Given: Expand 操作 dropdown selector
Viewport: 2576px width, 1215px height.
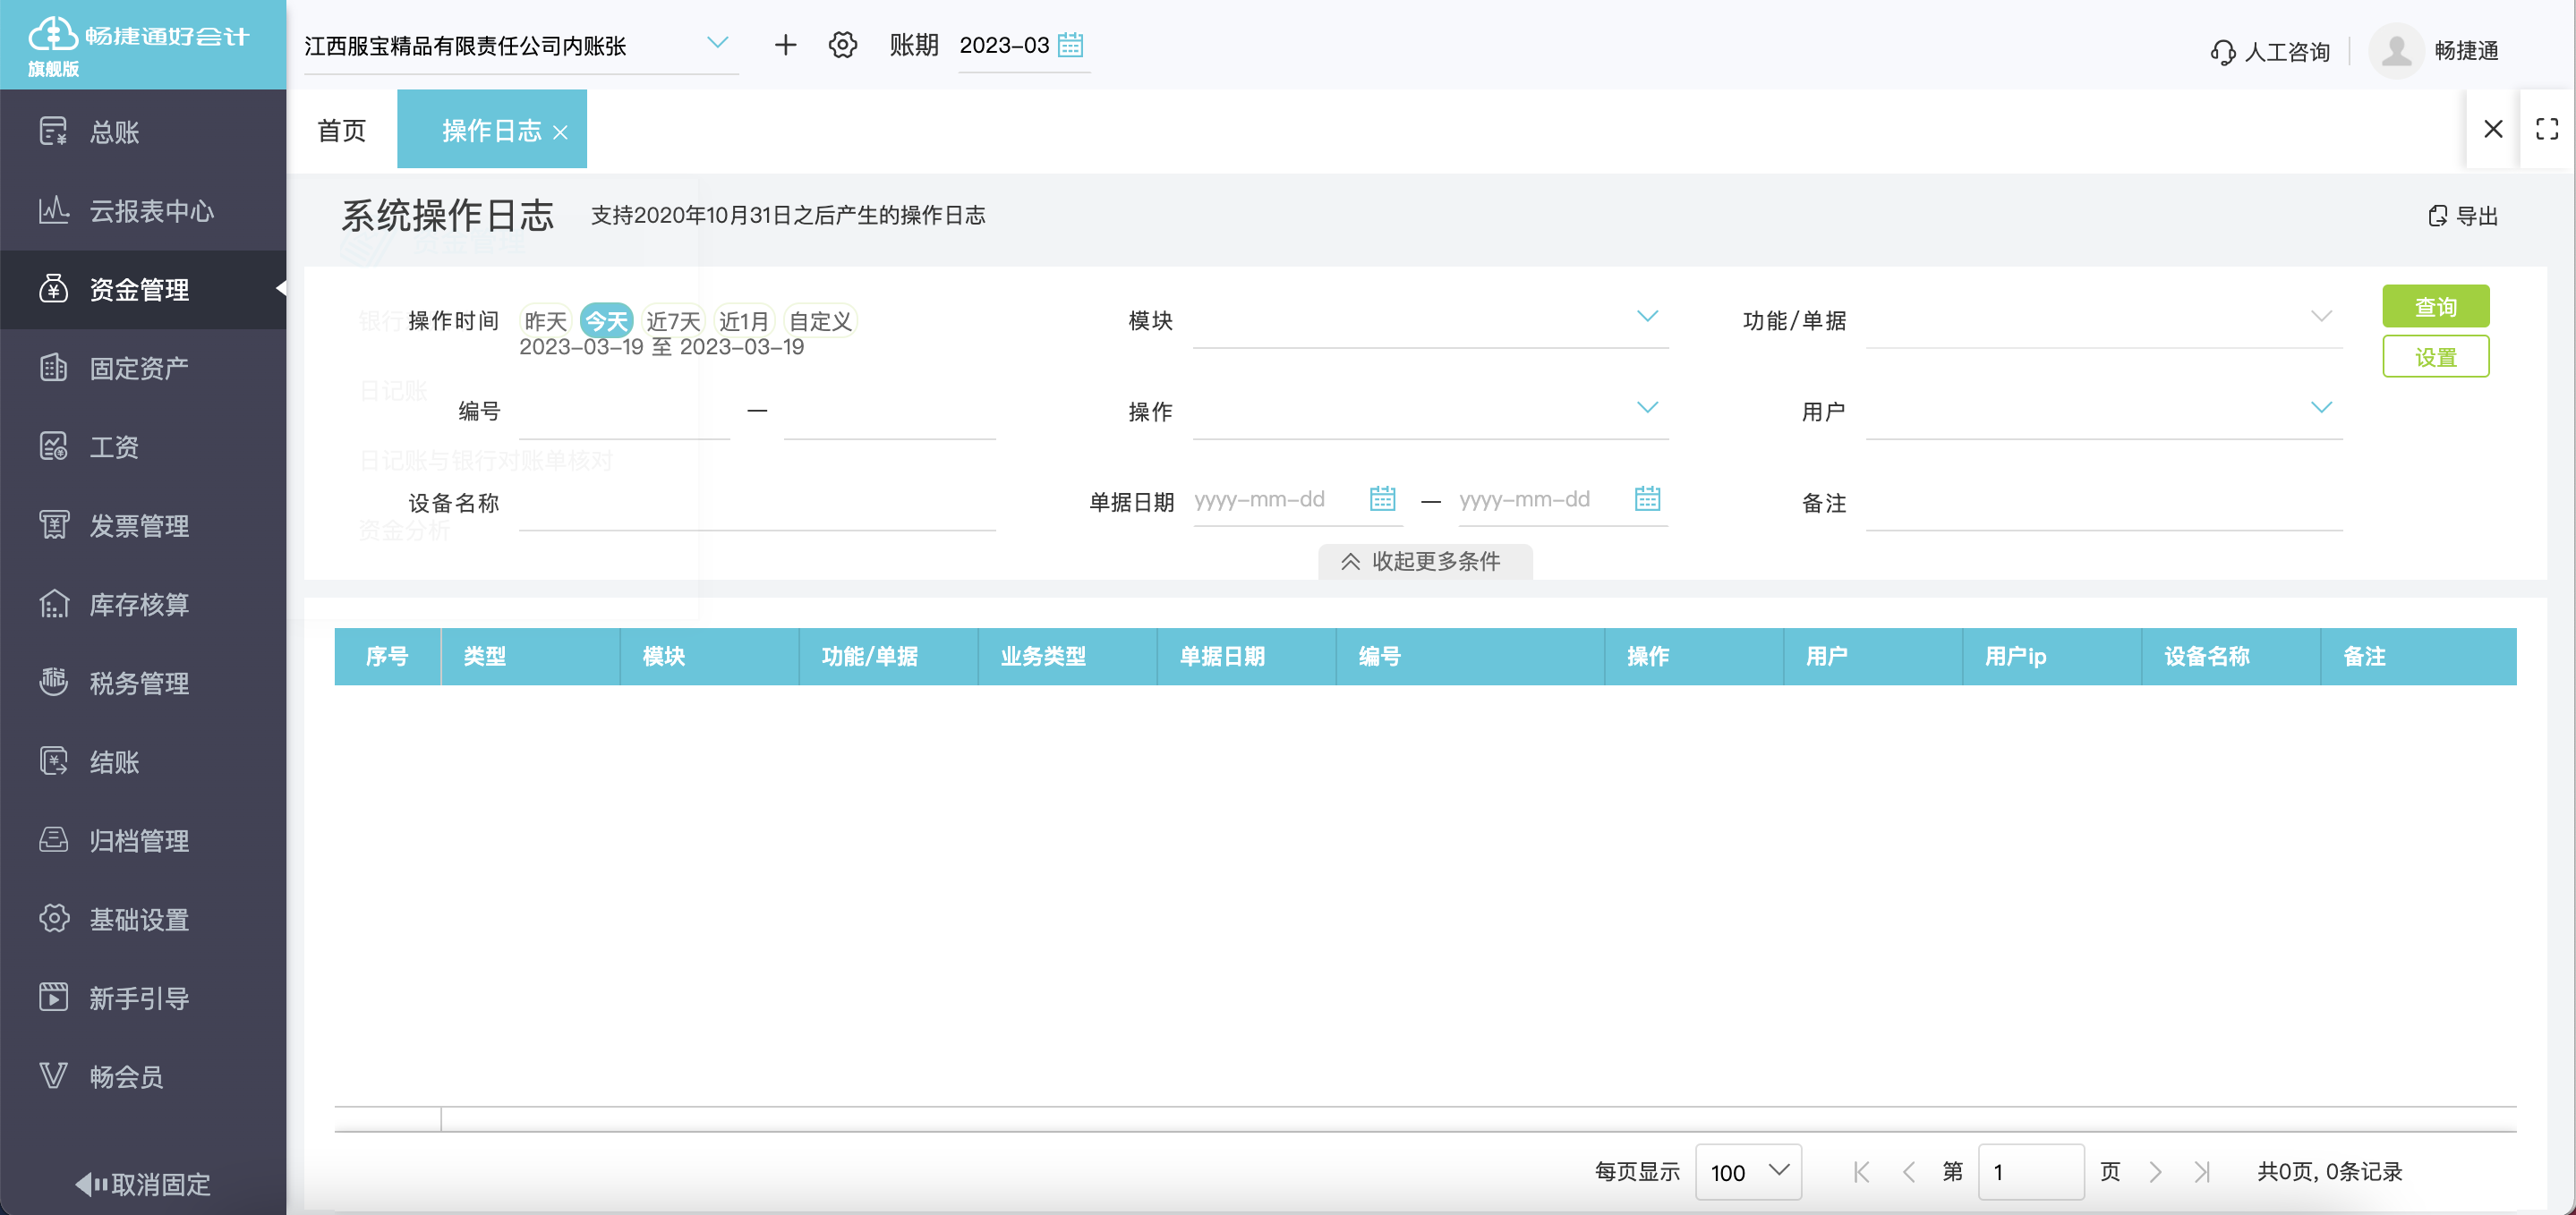Looking at the screenshot, I should tap(1644, 409).
